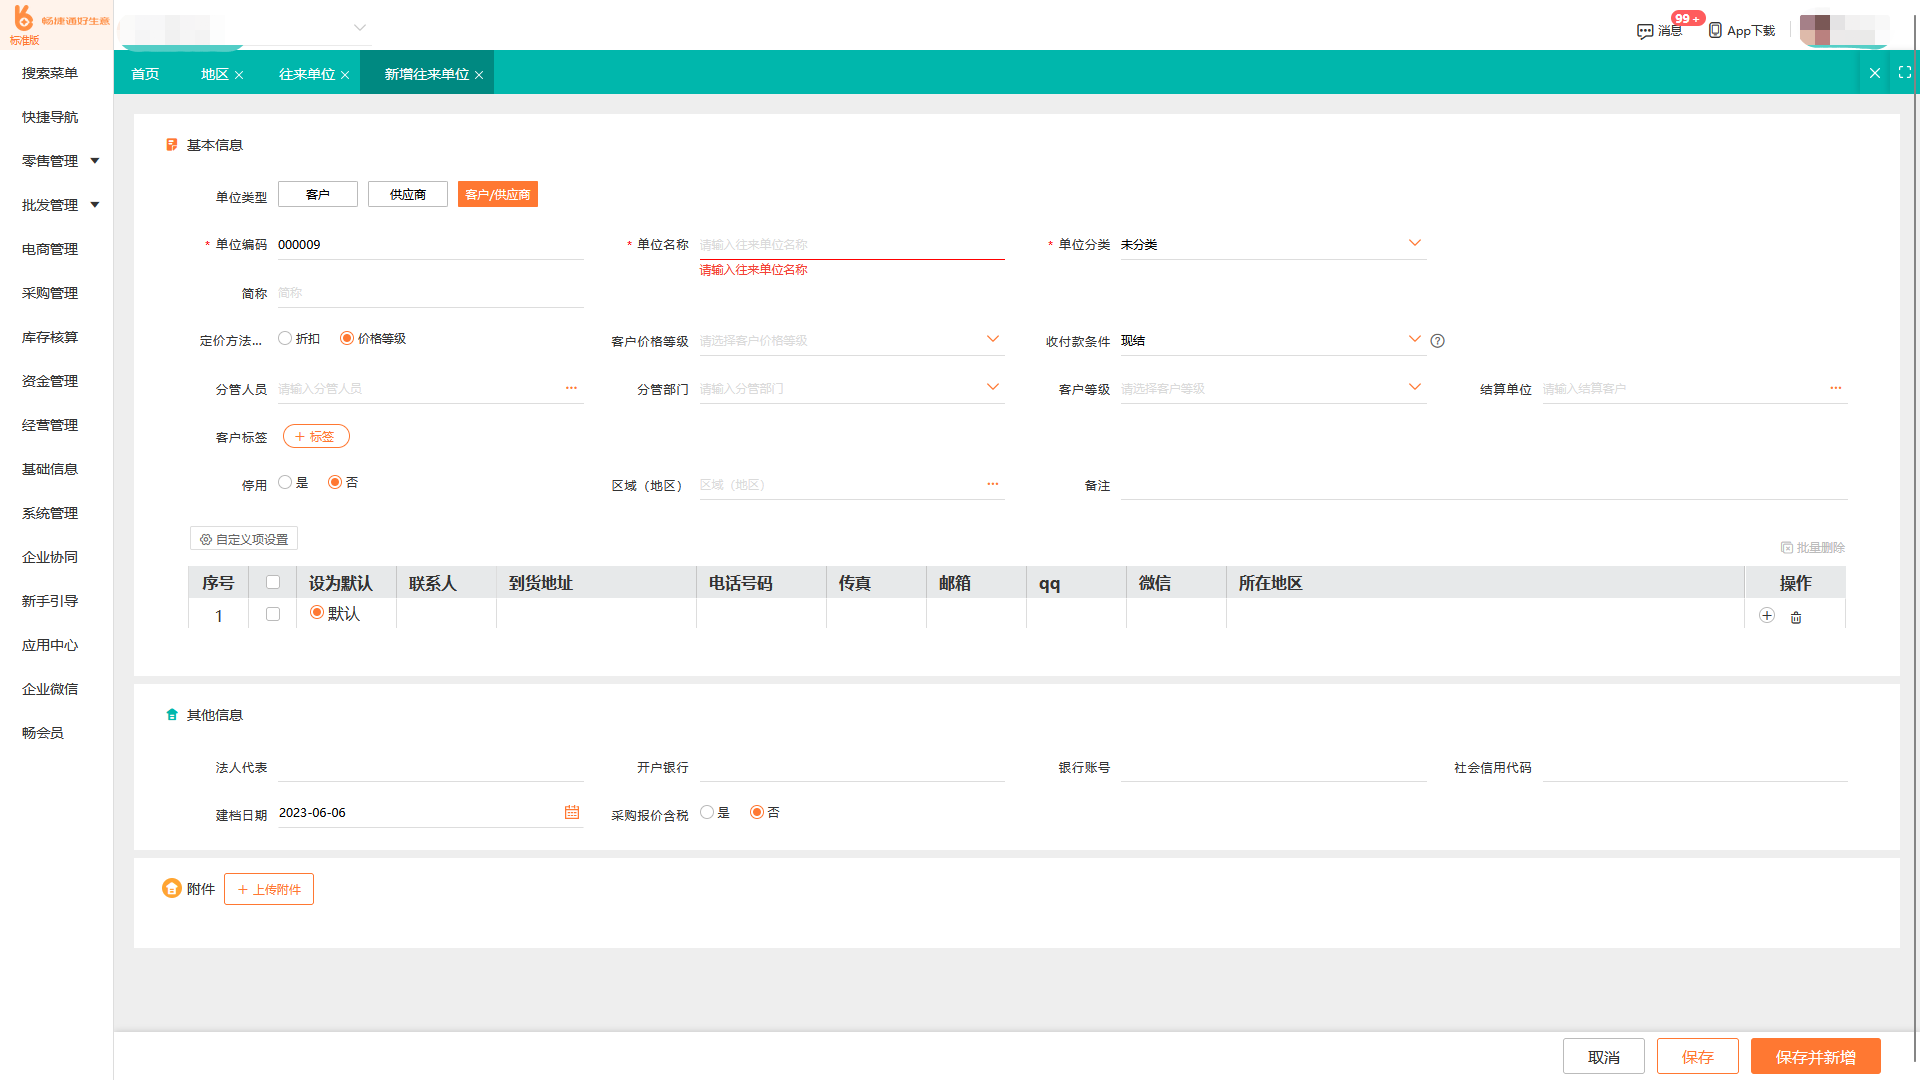Click the 结算单位 ellipsis selector icon
This screenshot has height=1080, width=1920.
pos(1837,388)
